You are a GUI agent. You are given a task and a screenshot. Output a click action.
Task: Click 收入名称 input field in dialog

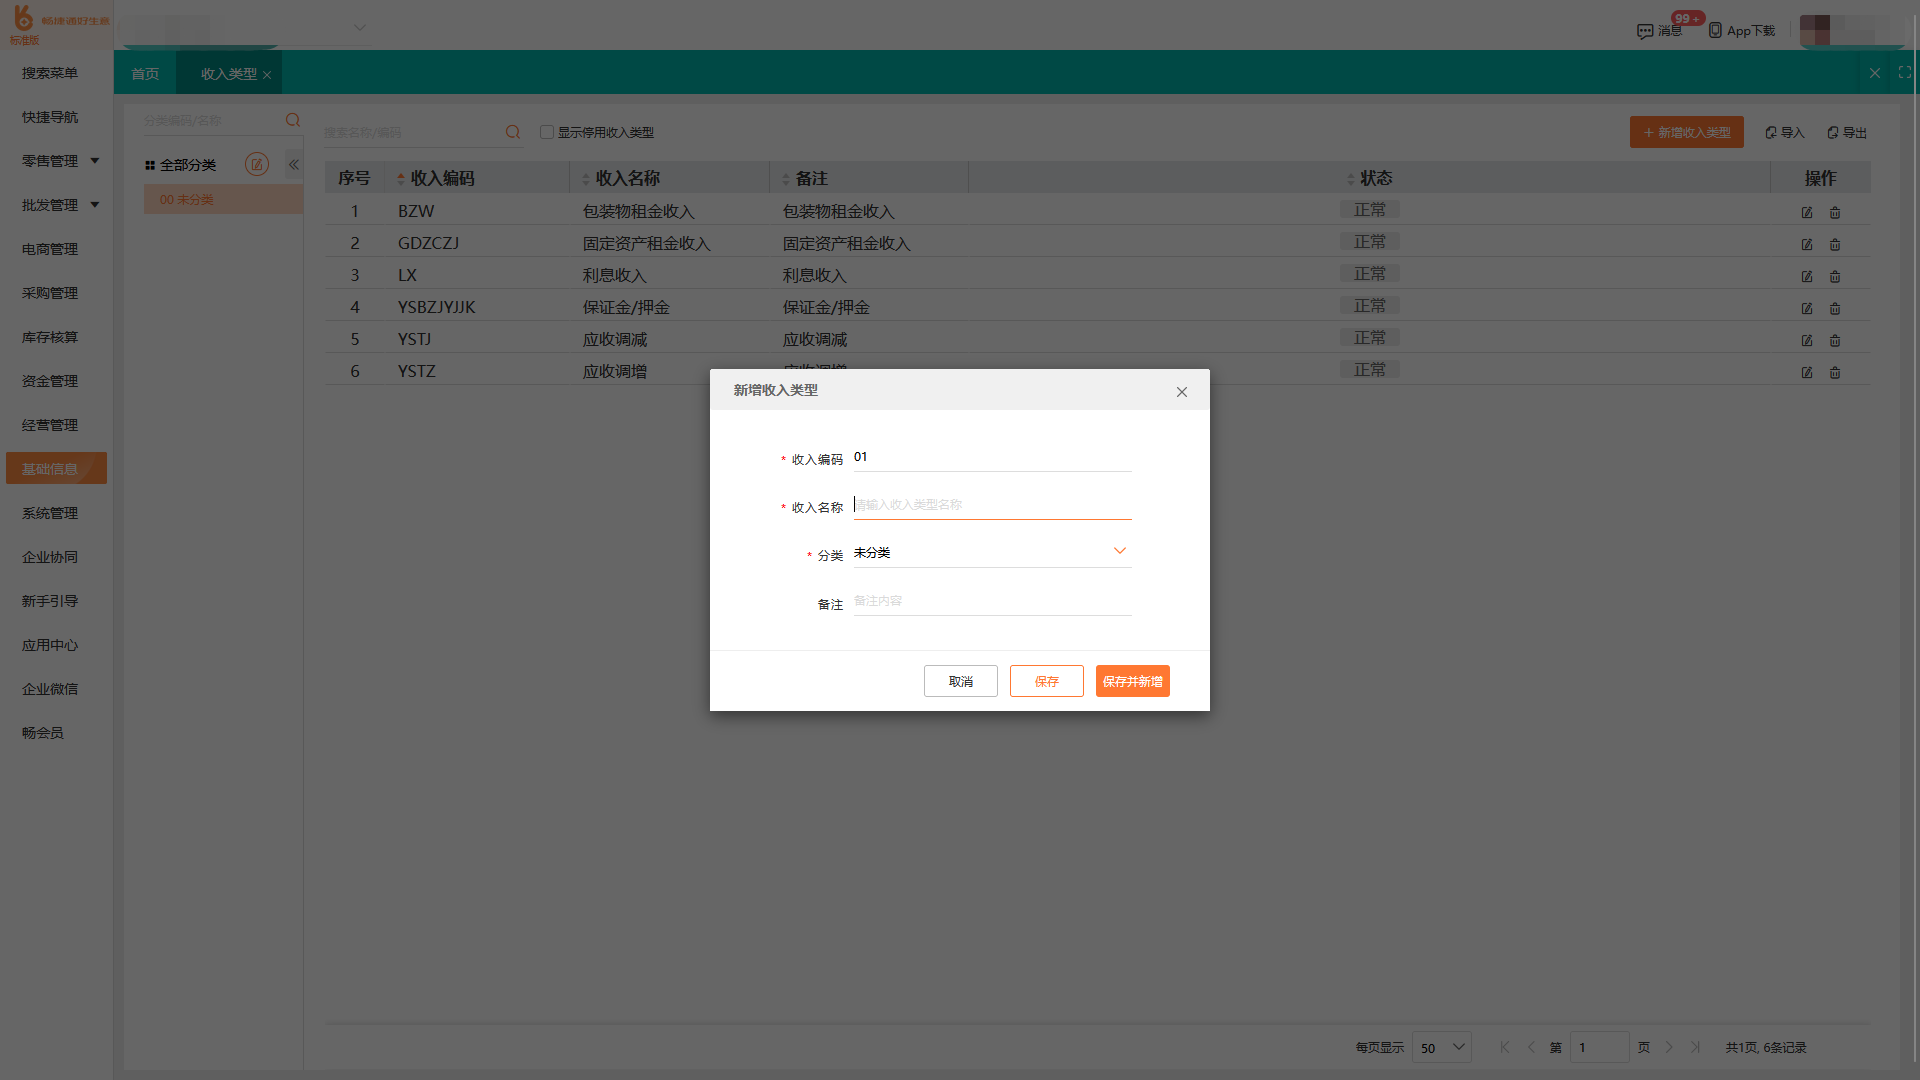pyautogui.click(x=992, y=504)
